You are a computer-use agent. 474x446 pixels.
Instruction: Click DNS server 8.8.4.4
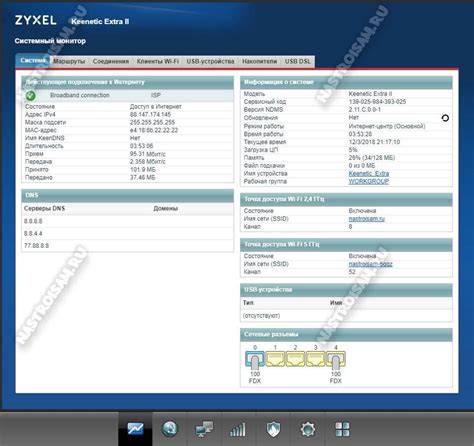(33, 233)
